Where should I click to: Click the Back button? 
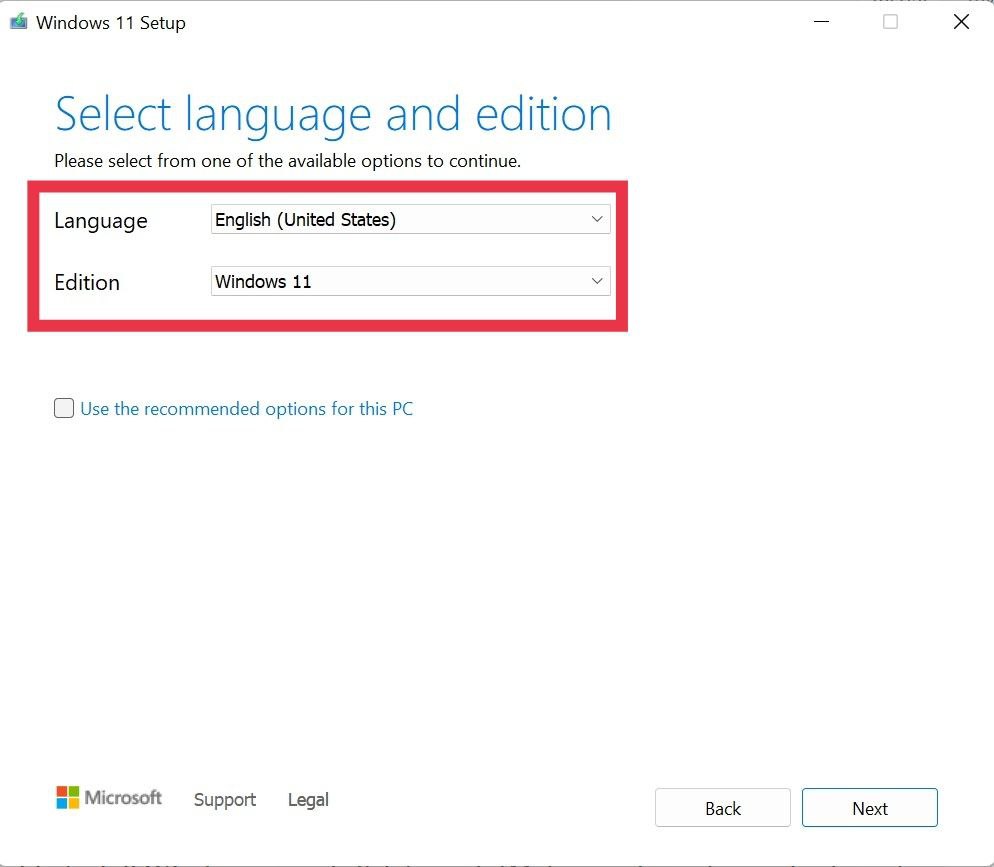[723, 808]
